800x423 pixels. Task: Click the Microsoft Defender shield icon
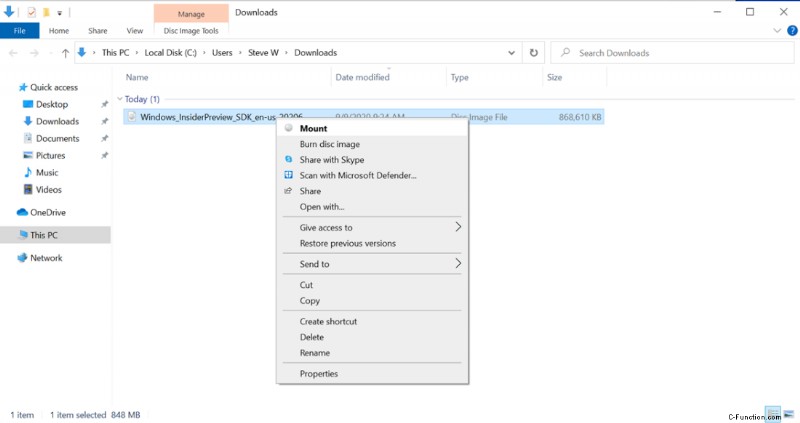click(x=289, y=175)
